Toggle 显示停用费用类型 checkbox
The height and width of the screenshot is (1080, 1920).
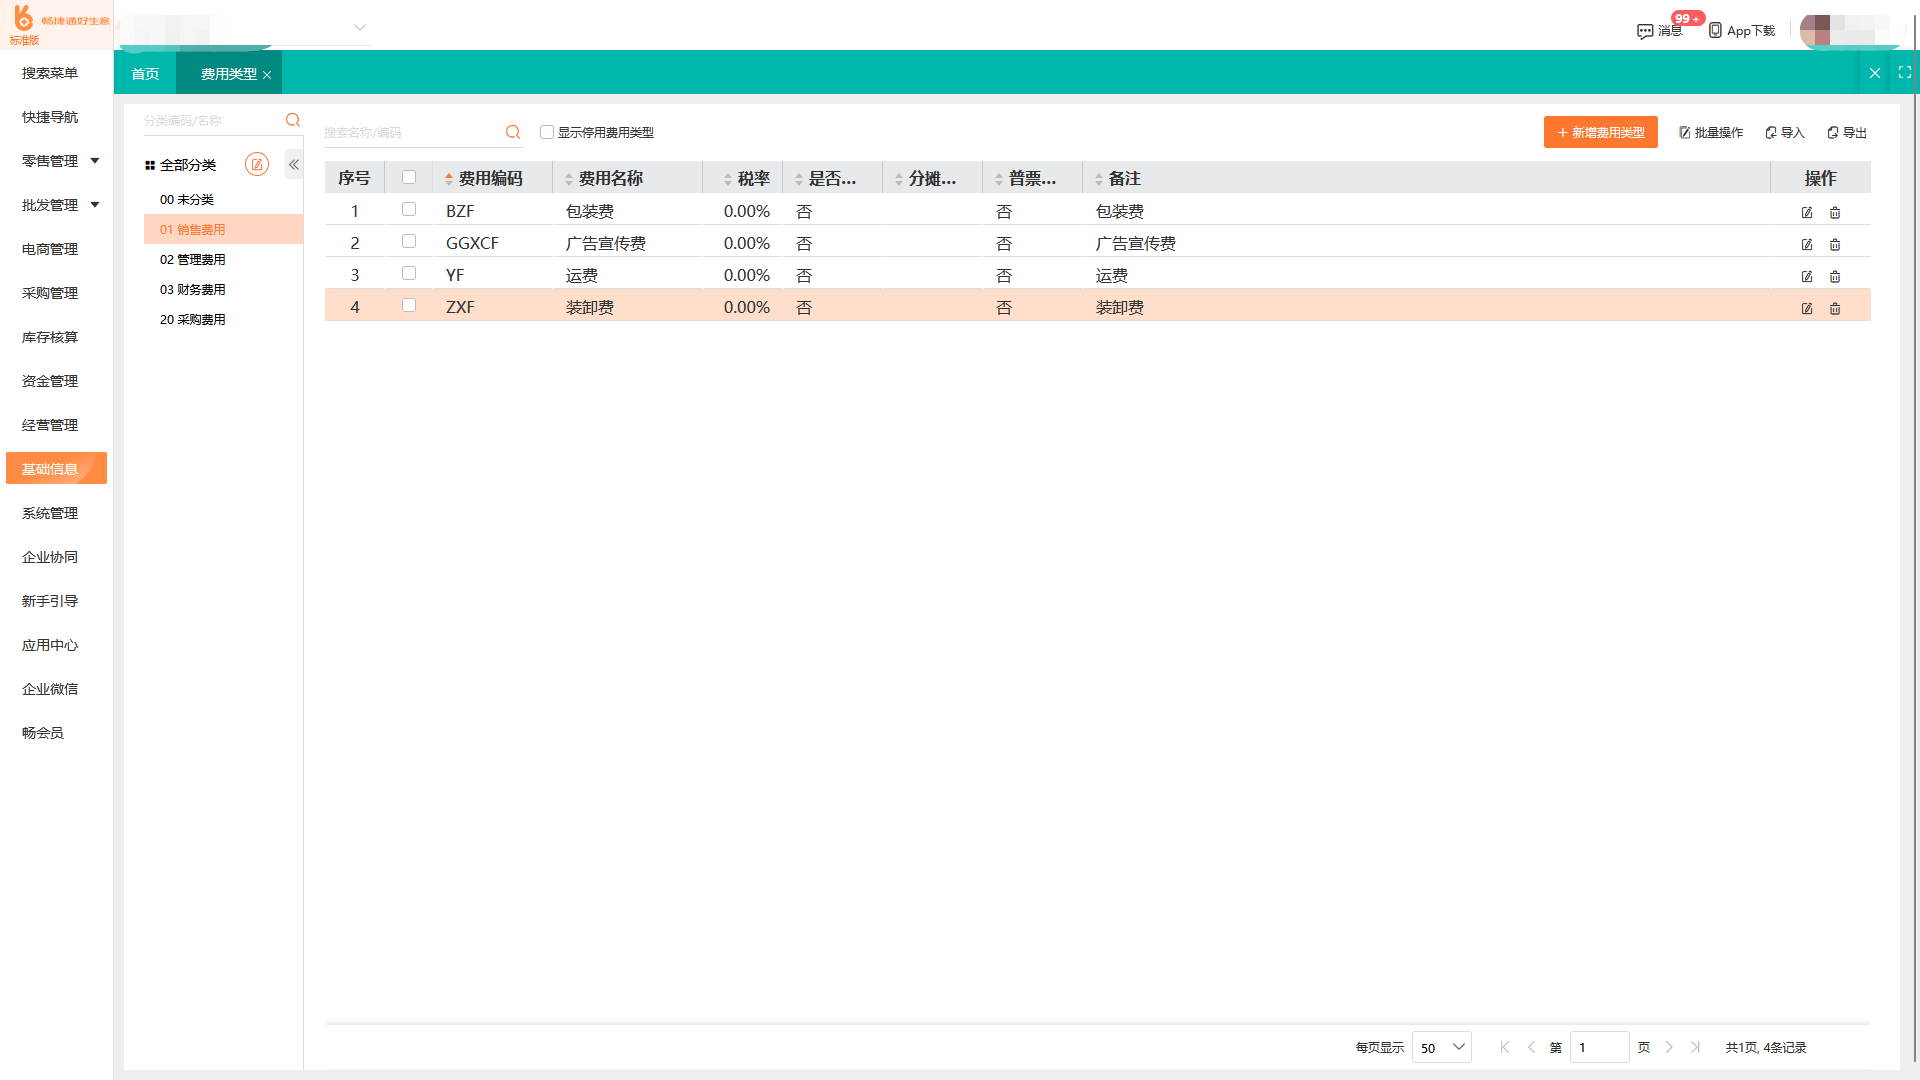[x=546, y=132]
